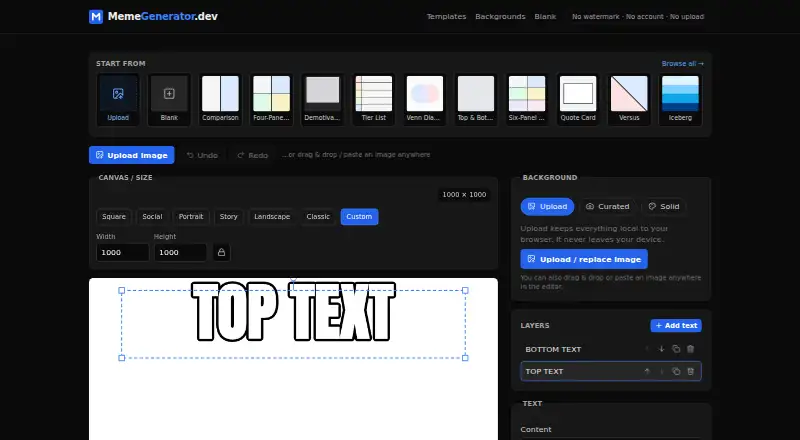Select the Square canvas preset
Screen dimensions: 800x440
coord(114,216)
